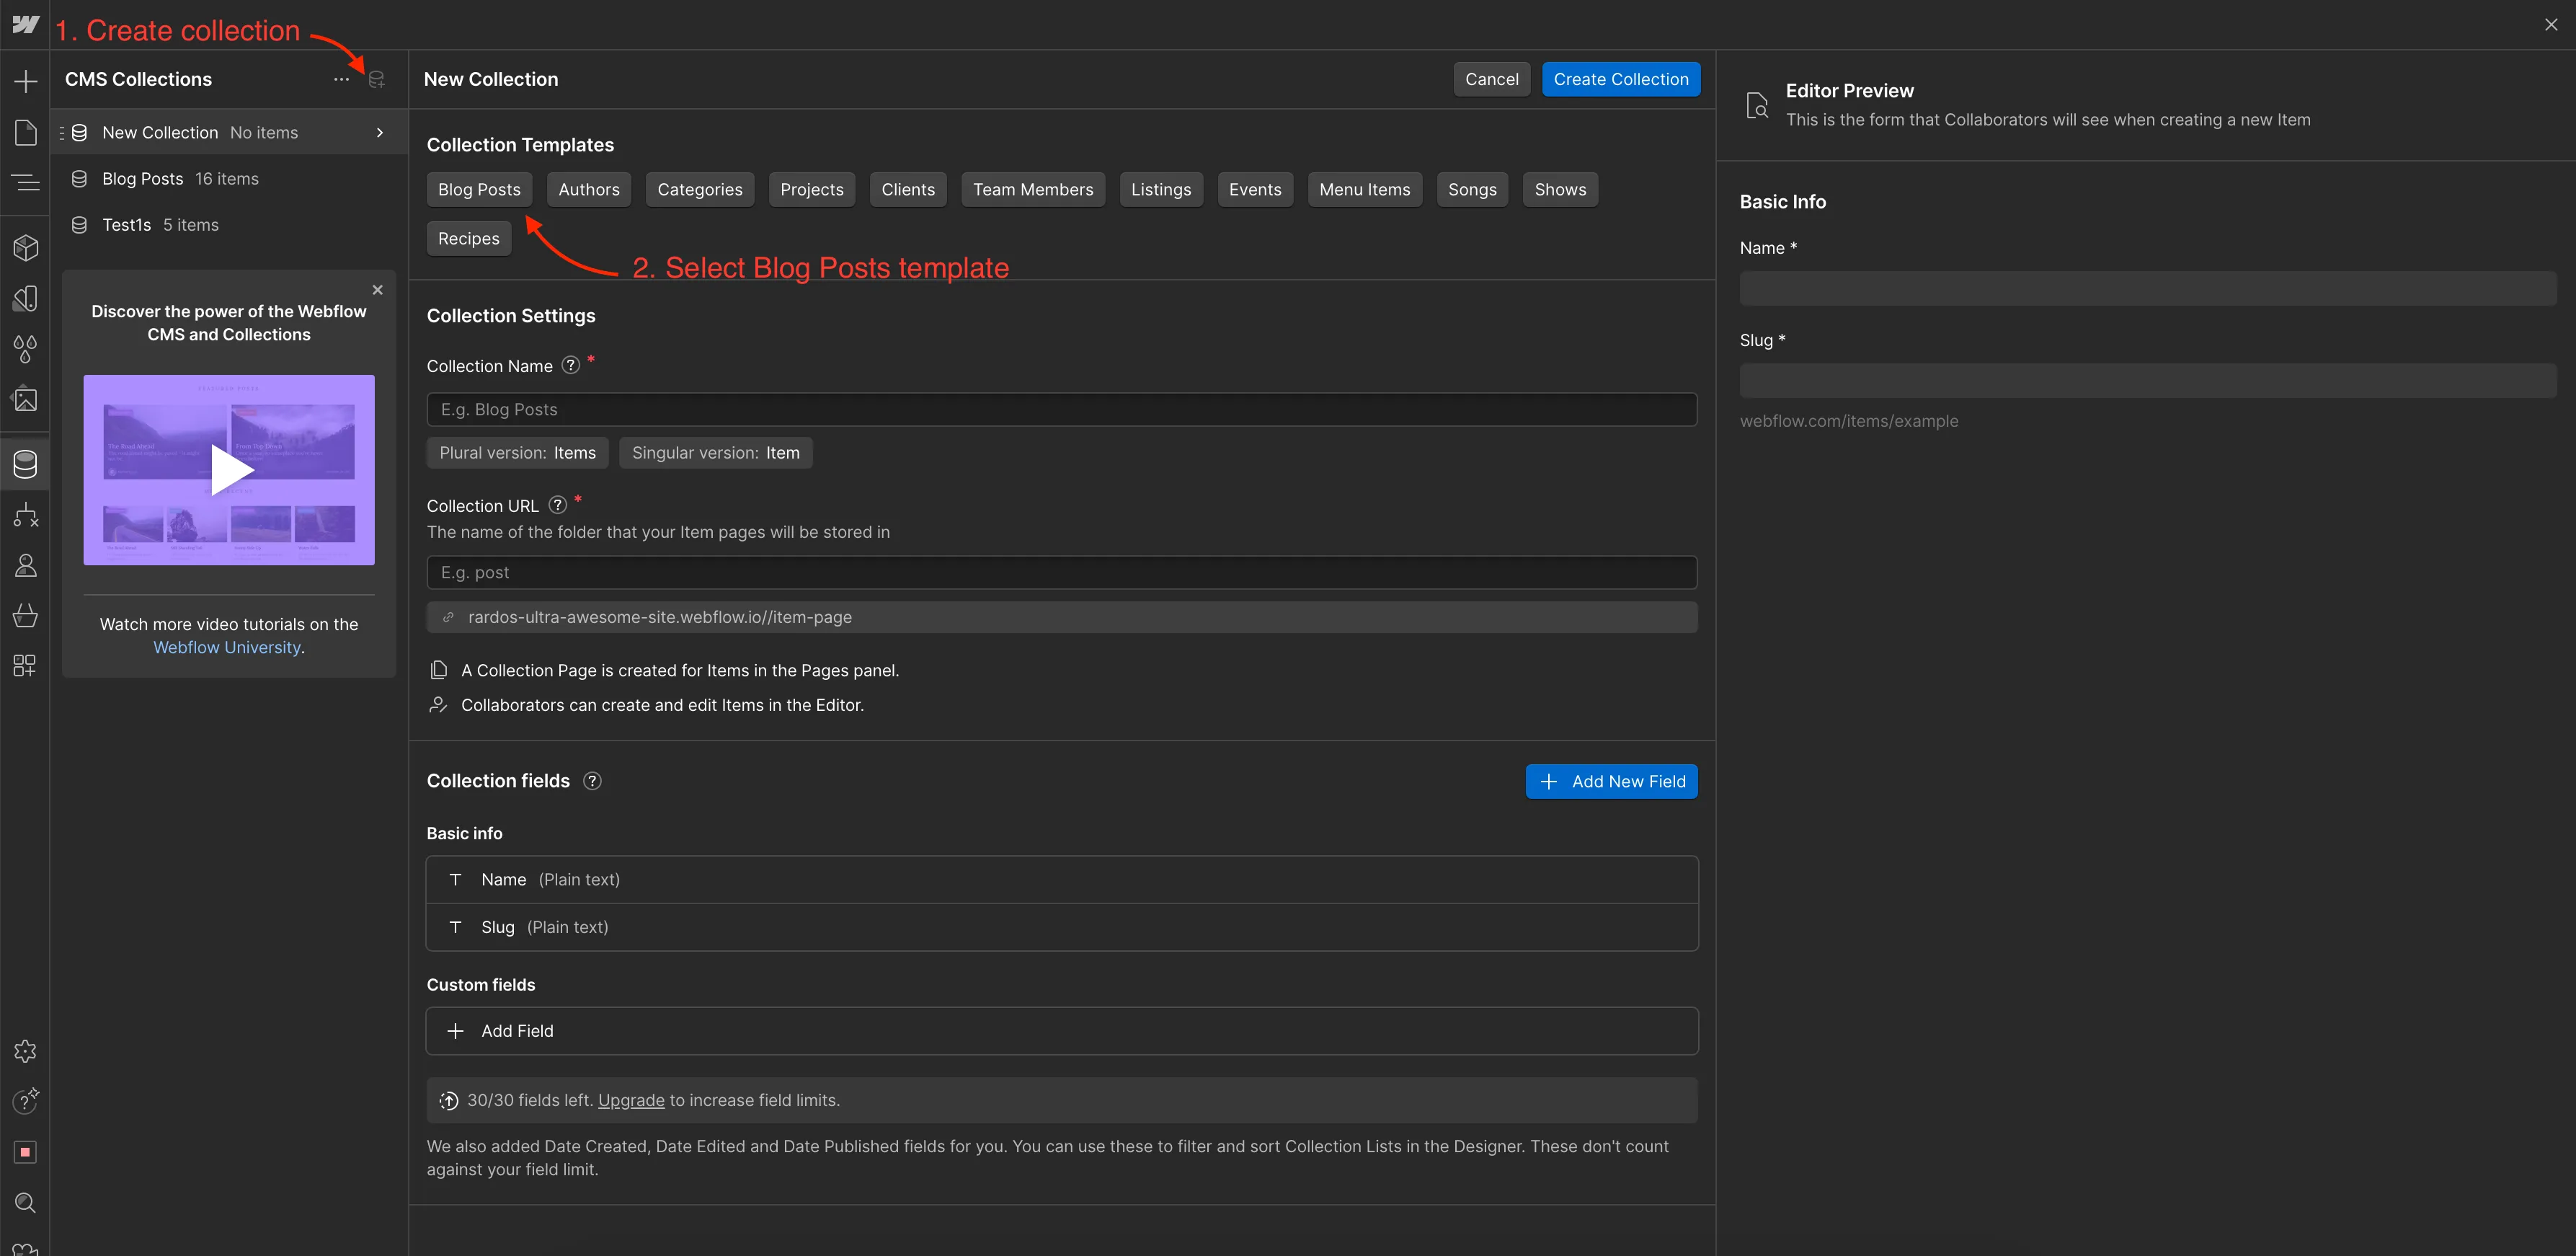Select the Blog Posts collection template
Screen dimensions: 2576x1256
(478, 189)
